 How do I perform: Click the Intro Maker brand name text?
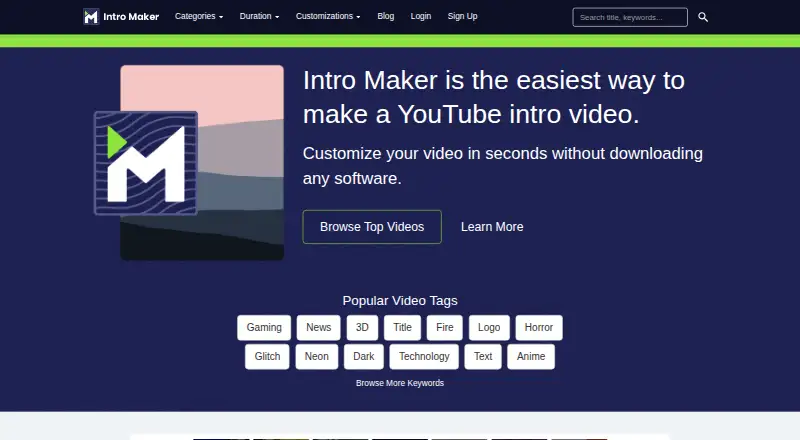[x=131, y=17]
